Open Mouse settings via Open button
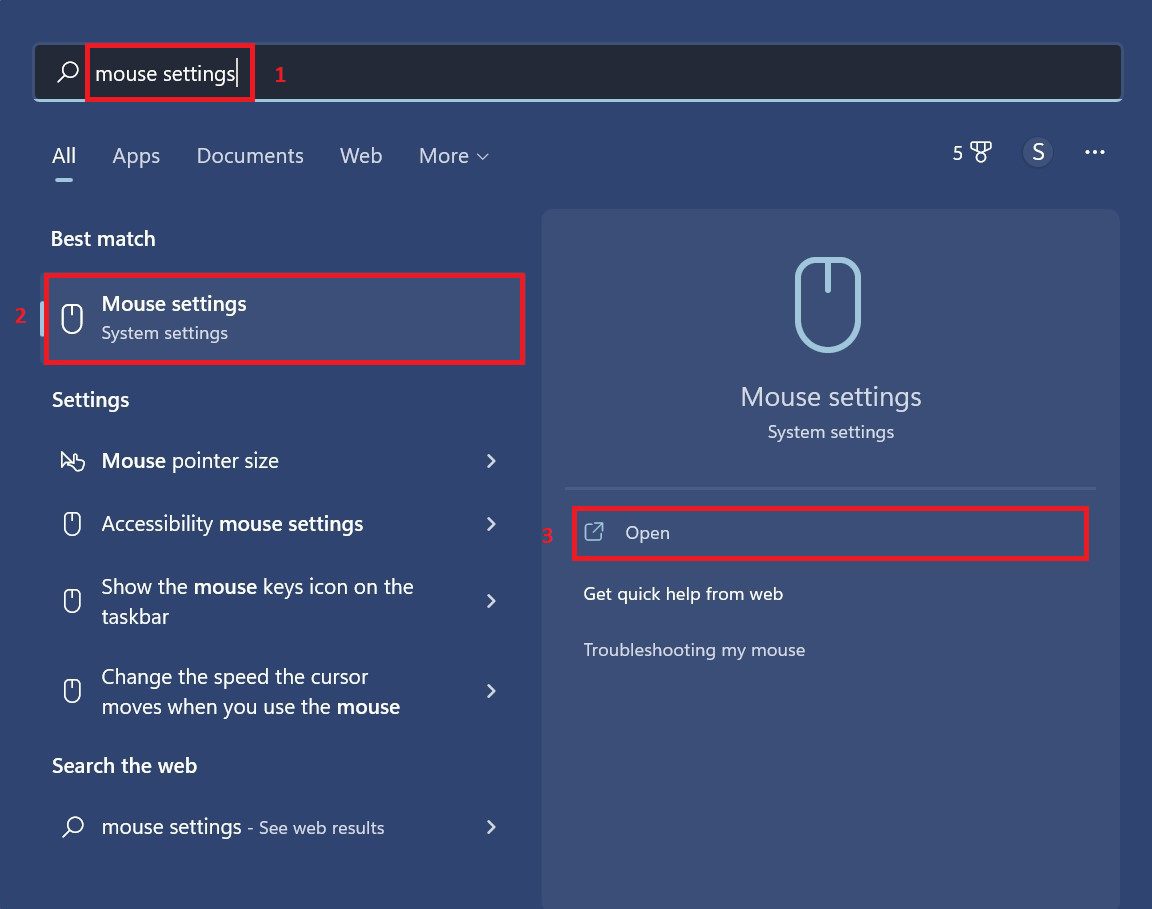The image size is (1152, 909). coord(648,532)
